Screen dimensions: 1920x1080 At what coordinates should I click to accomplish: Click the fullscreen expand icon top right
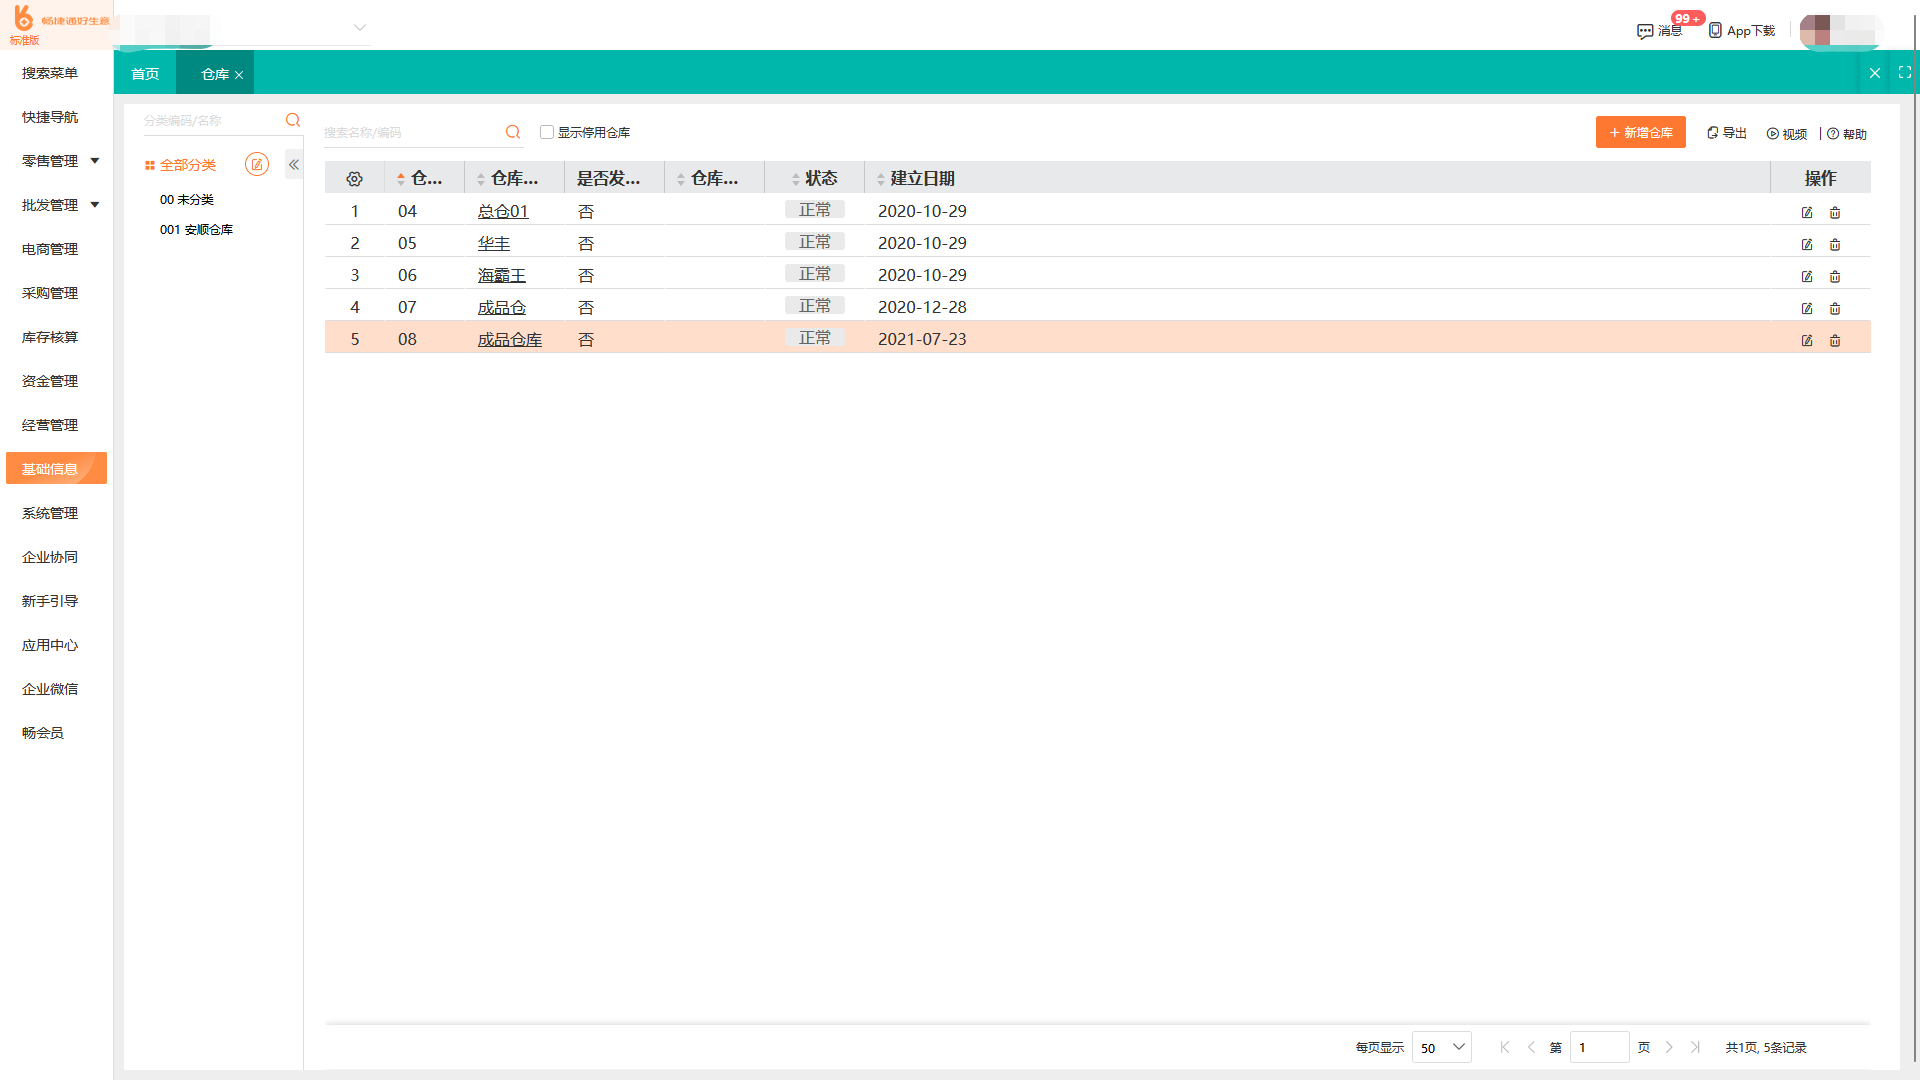[1904, 71]
